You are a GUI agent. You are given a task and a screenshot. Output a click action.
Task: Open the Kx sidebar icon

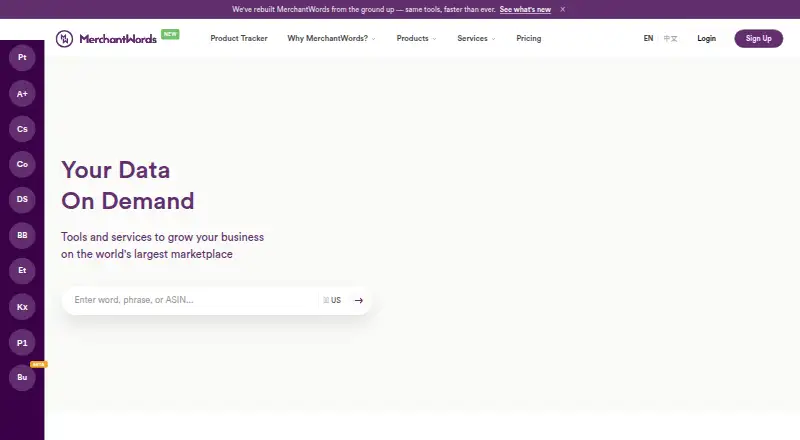[22, 307]
